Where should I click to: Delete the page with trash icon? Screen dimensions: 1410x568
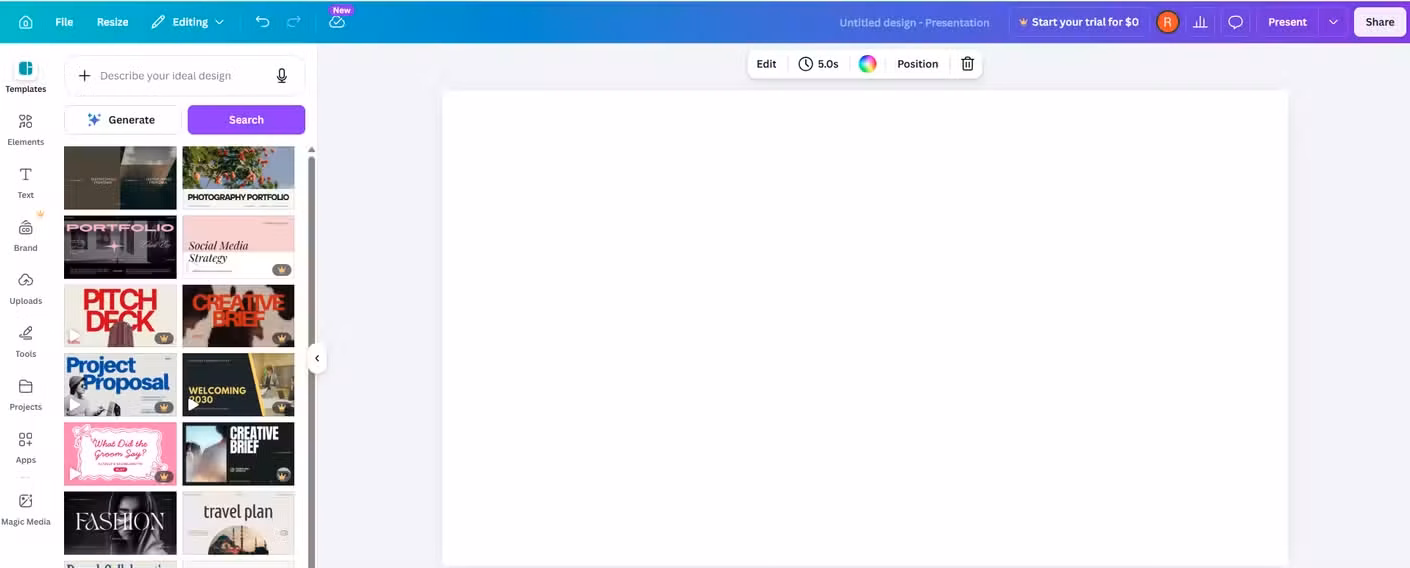pyautogui.click(x=967, y=64)
